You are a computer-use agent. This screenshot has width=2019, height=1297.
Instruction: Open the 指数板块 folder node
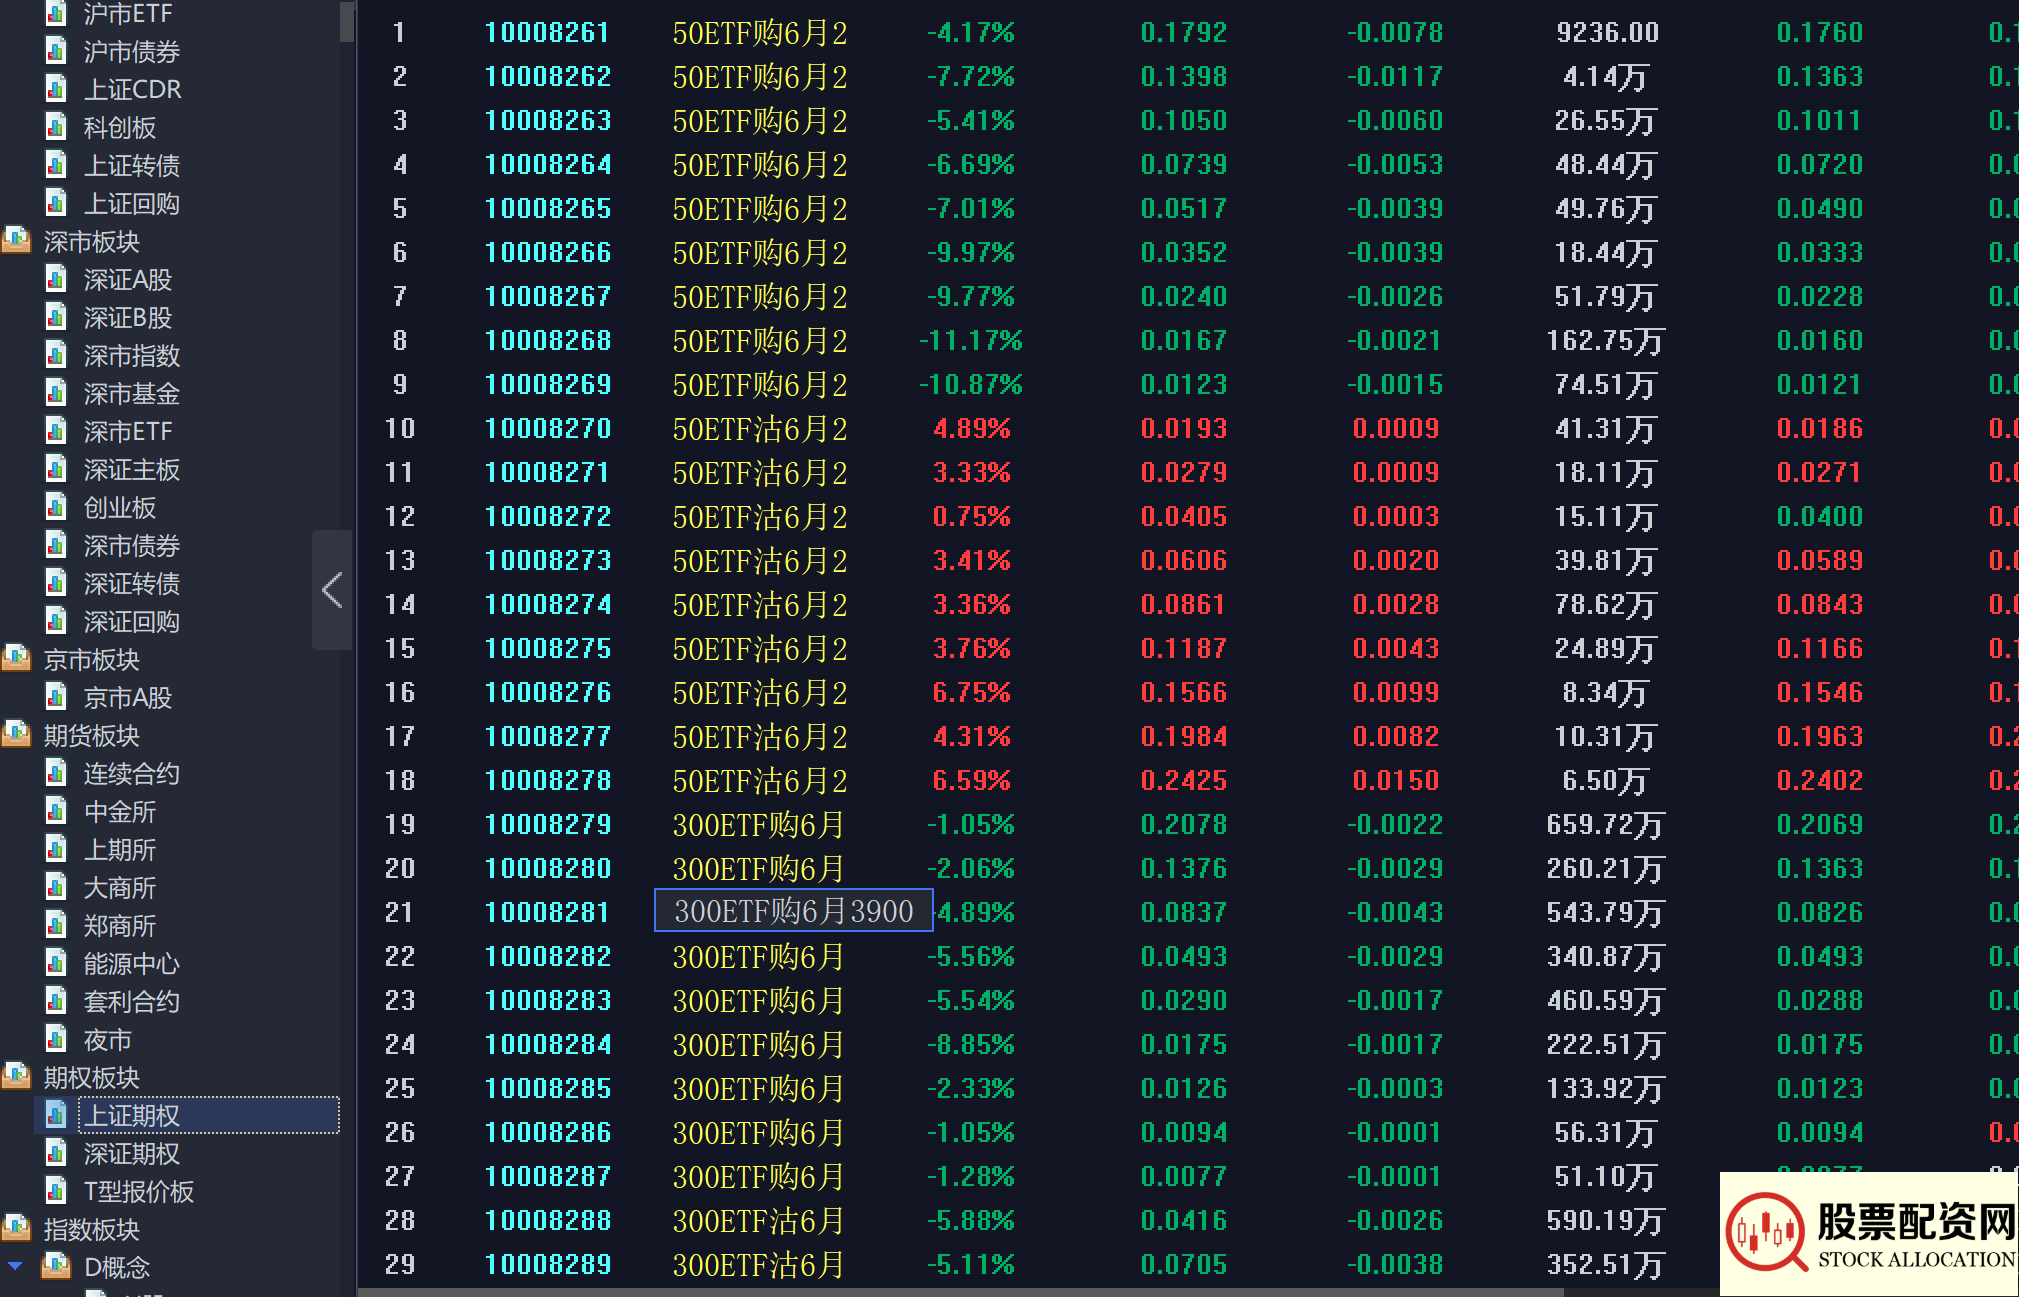click(x=90, y=1229)
